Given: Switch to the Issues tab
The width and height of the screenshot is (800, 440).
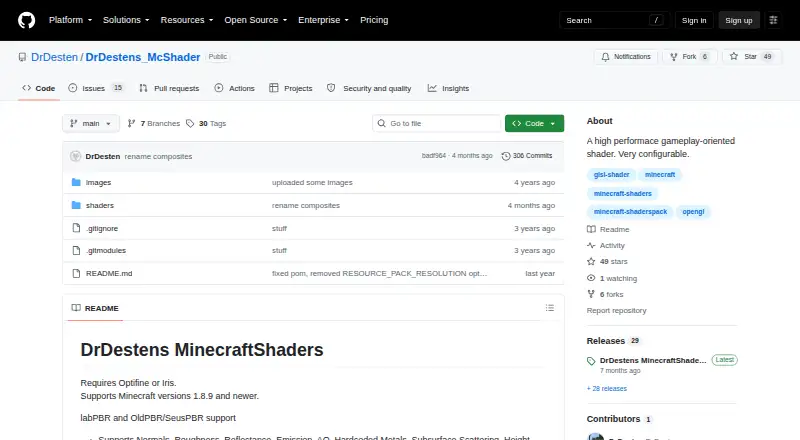Looking at the screenshot, I should click(96, 88).
